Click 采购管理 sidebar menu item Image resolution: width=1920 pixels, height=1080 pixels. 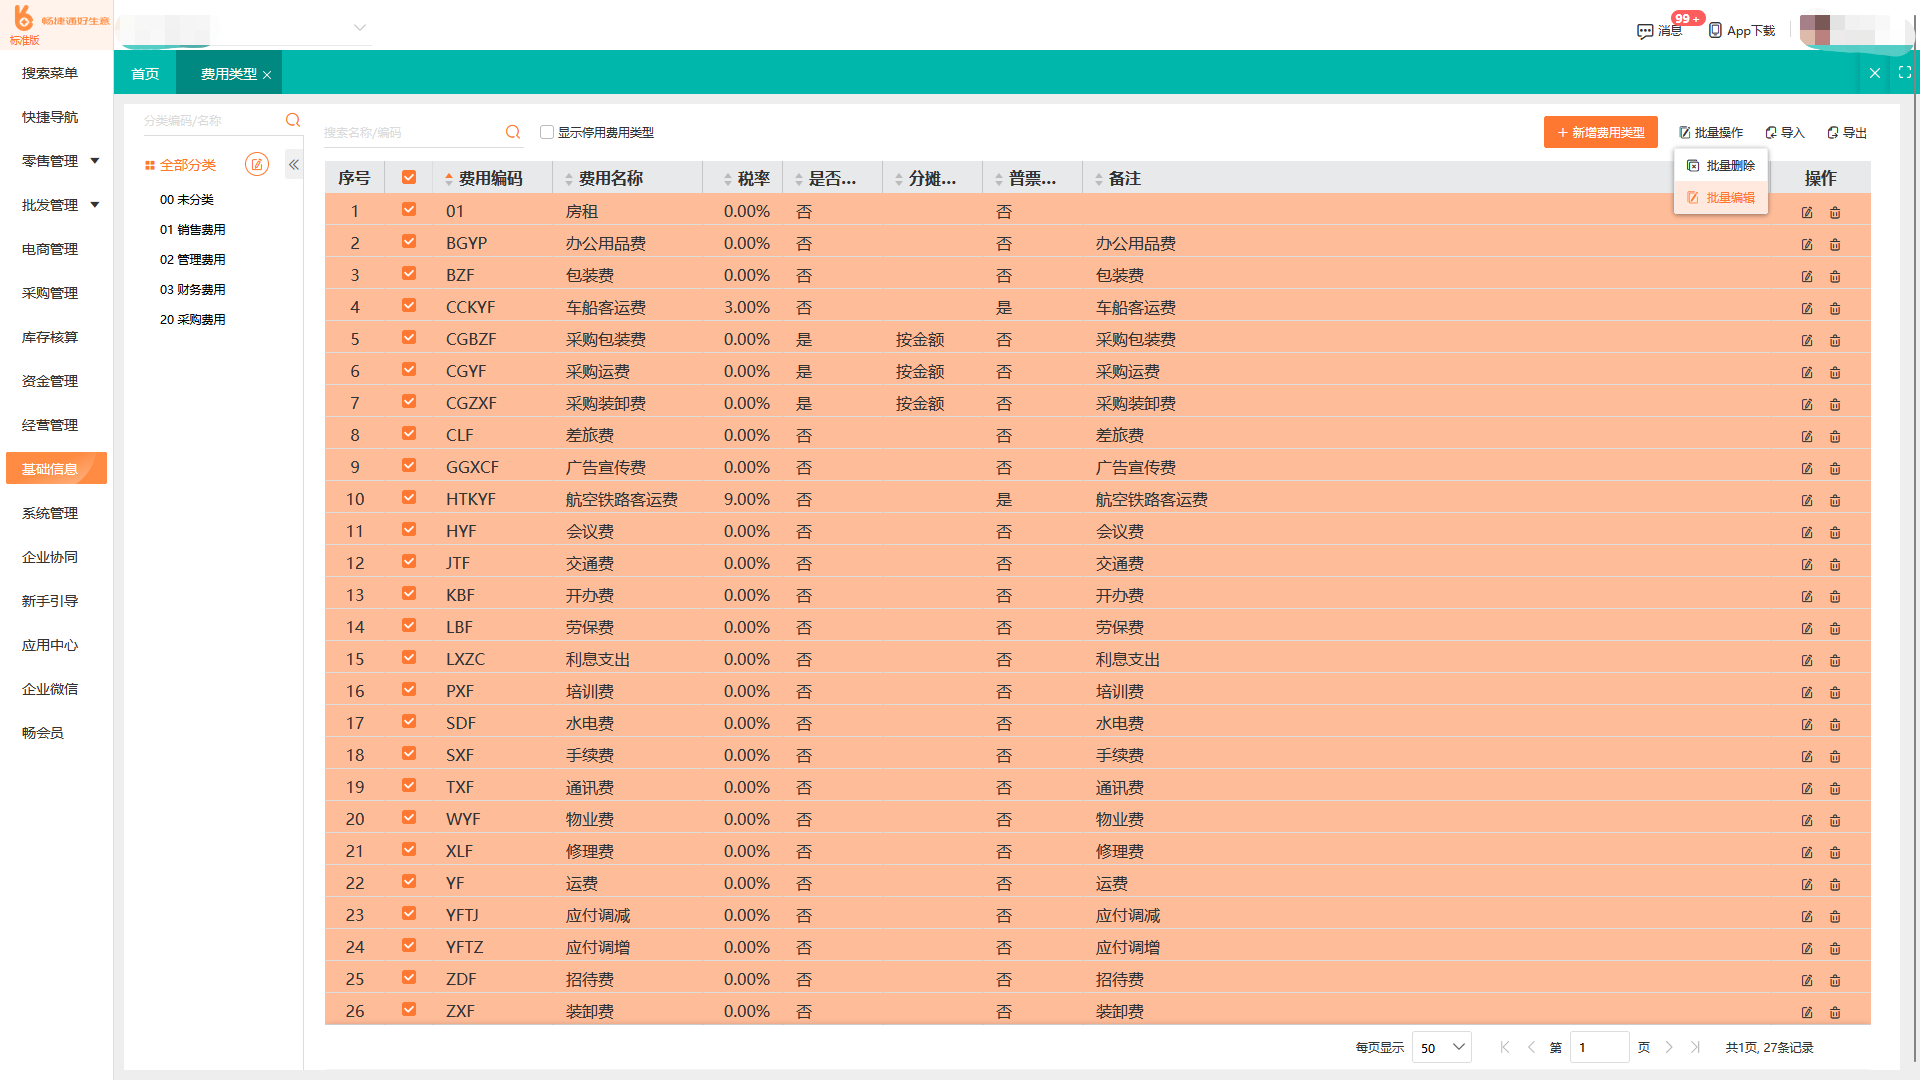(x=50, y=293)
